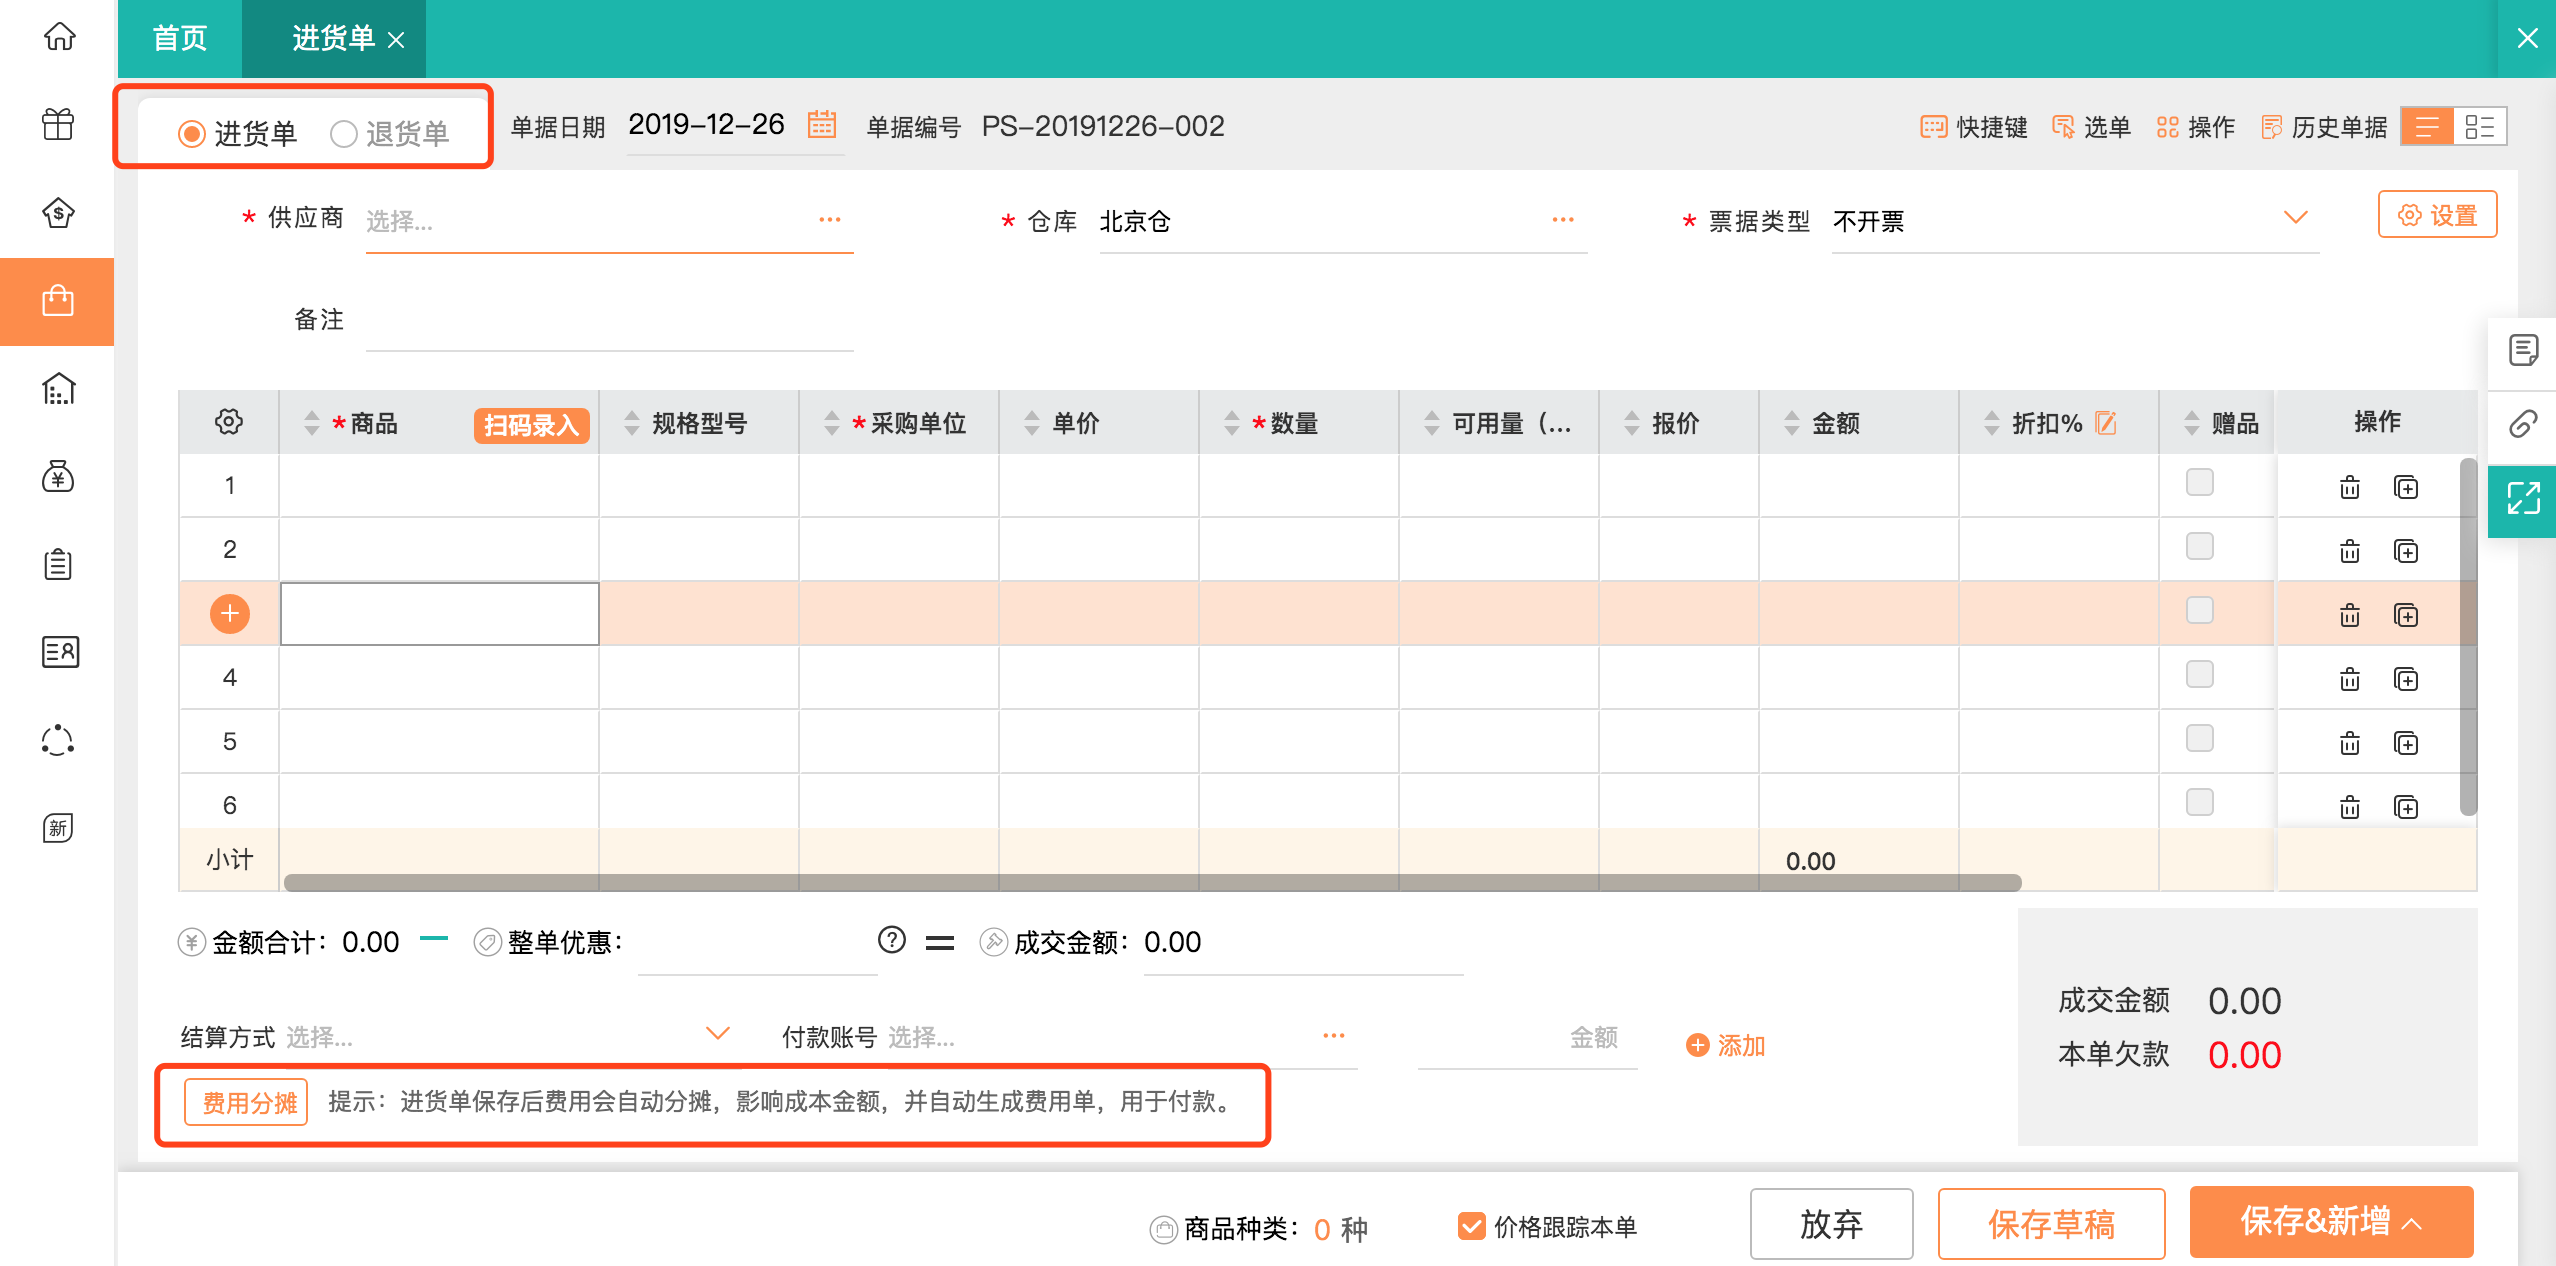This screenshot has width=2556, height=1266.
Task: Check the 赠品 checkbox in row 1
Action: (2201, 482)
